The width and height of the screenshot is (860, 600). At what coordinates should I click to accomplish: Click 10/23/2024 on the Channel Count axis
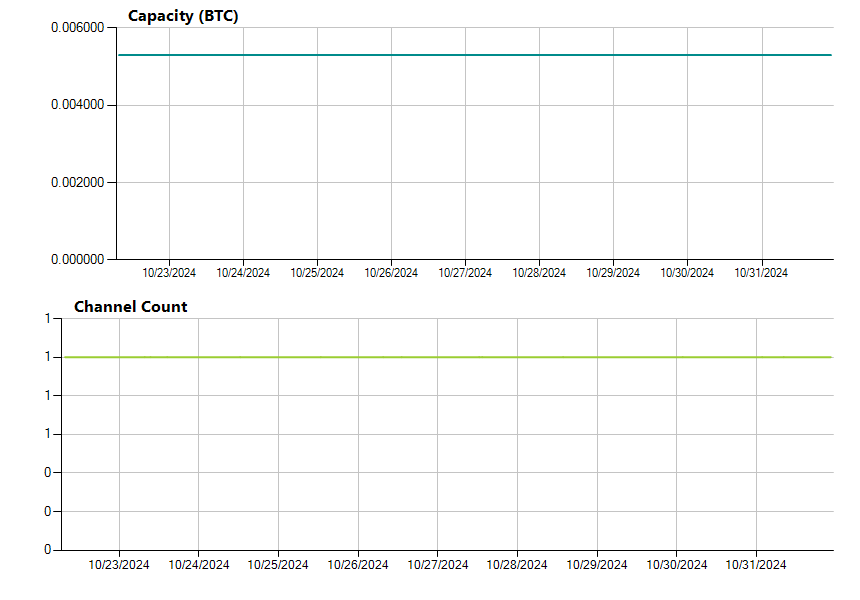[x=119, y=565]
